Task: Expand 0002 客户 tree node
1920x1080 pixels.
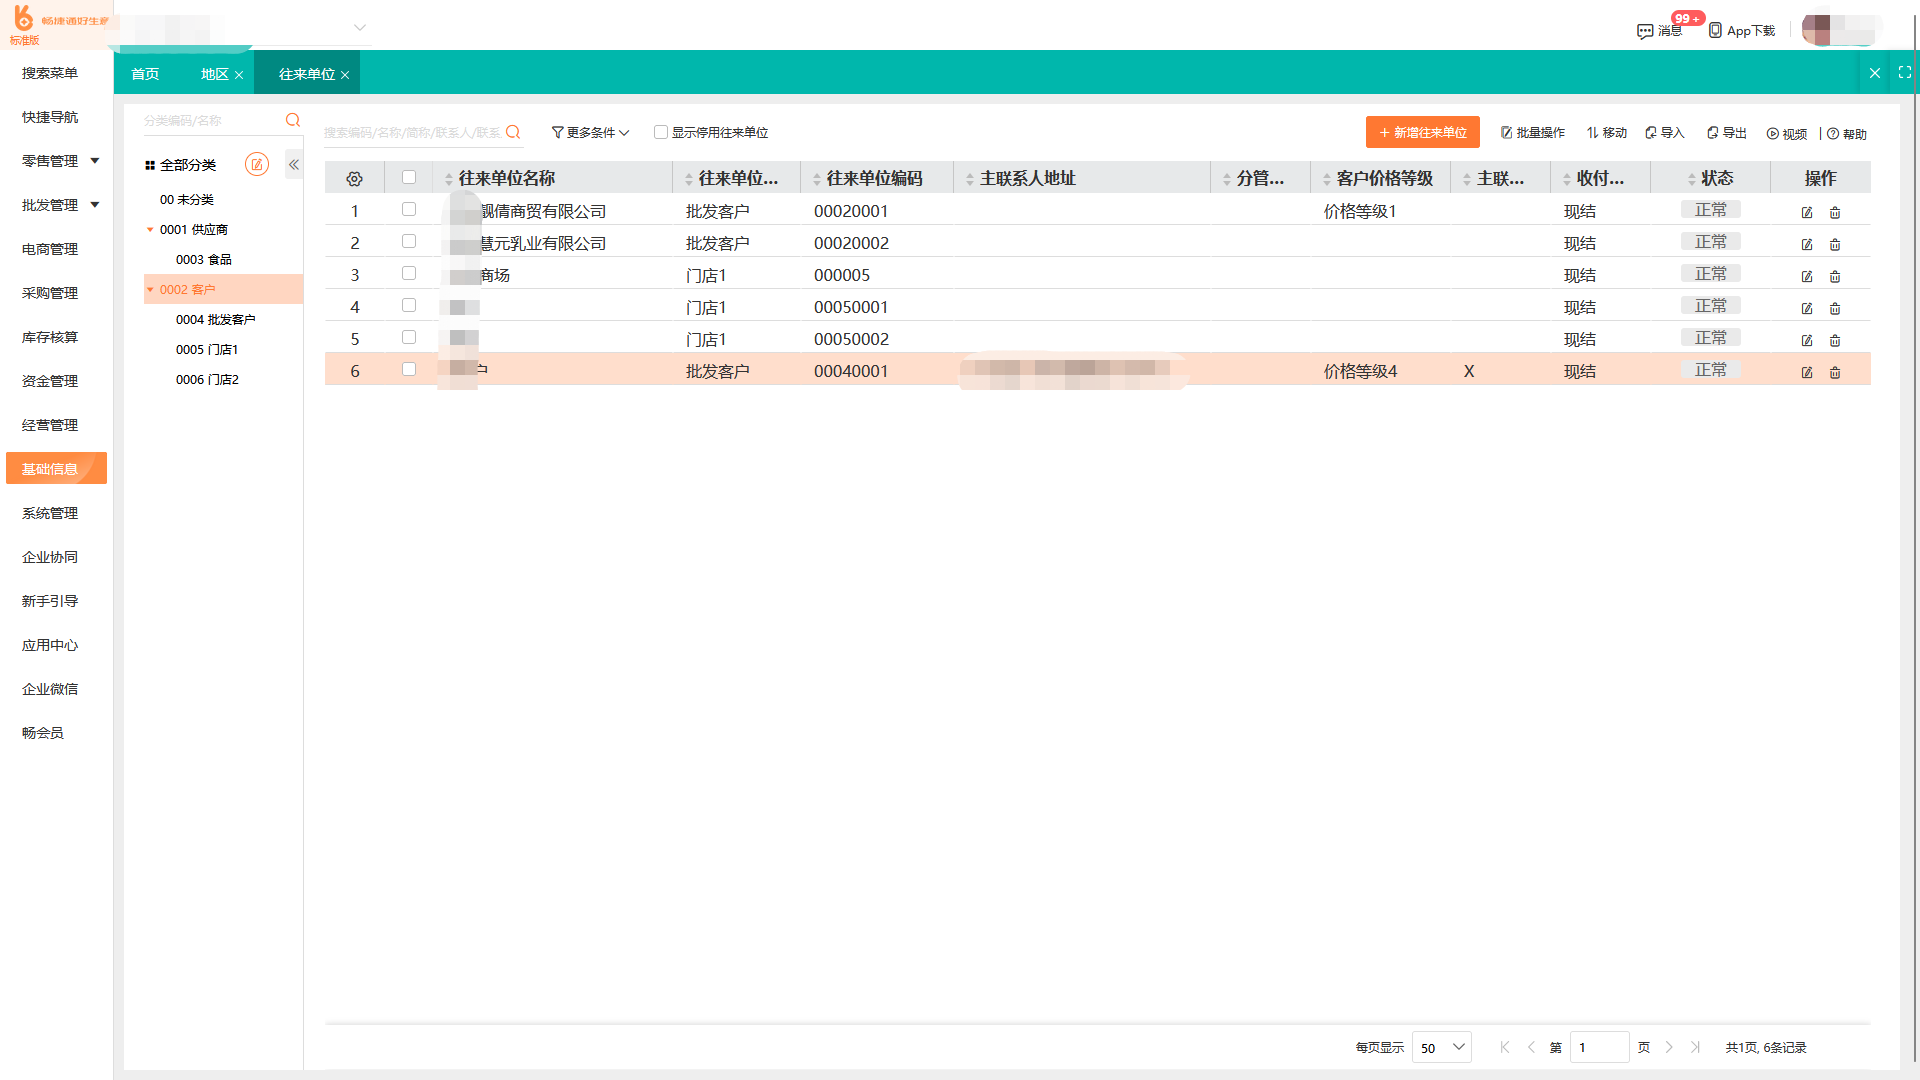Action: [149, 289]
